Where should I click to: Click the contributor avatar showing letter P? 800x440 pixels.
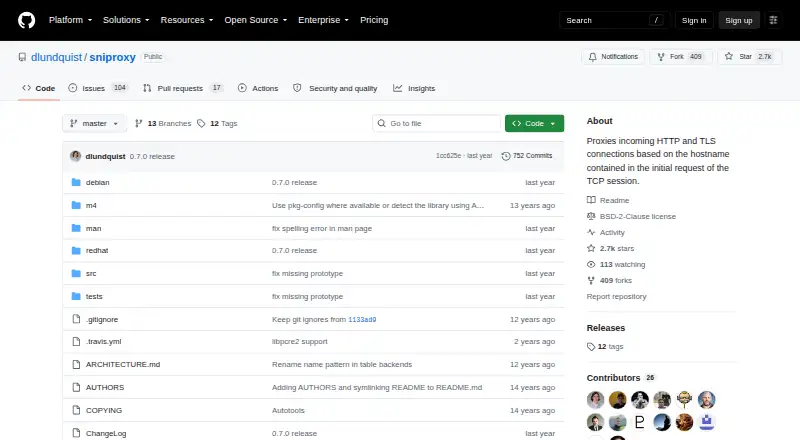[640, 422]
